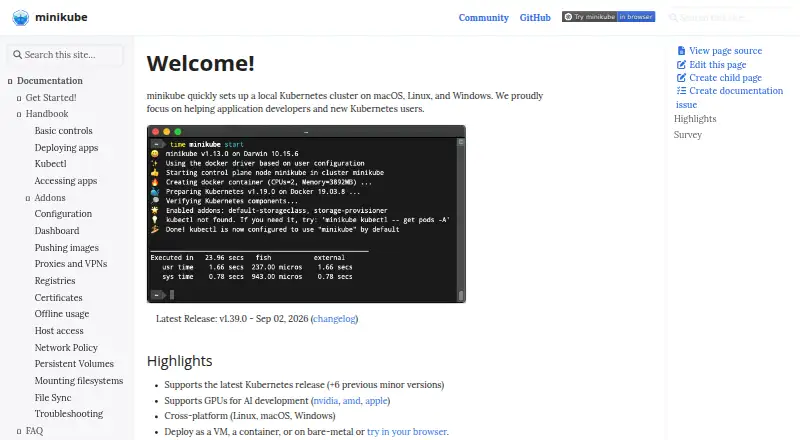Open Persistent Volumes page

[x=74, y=364]
